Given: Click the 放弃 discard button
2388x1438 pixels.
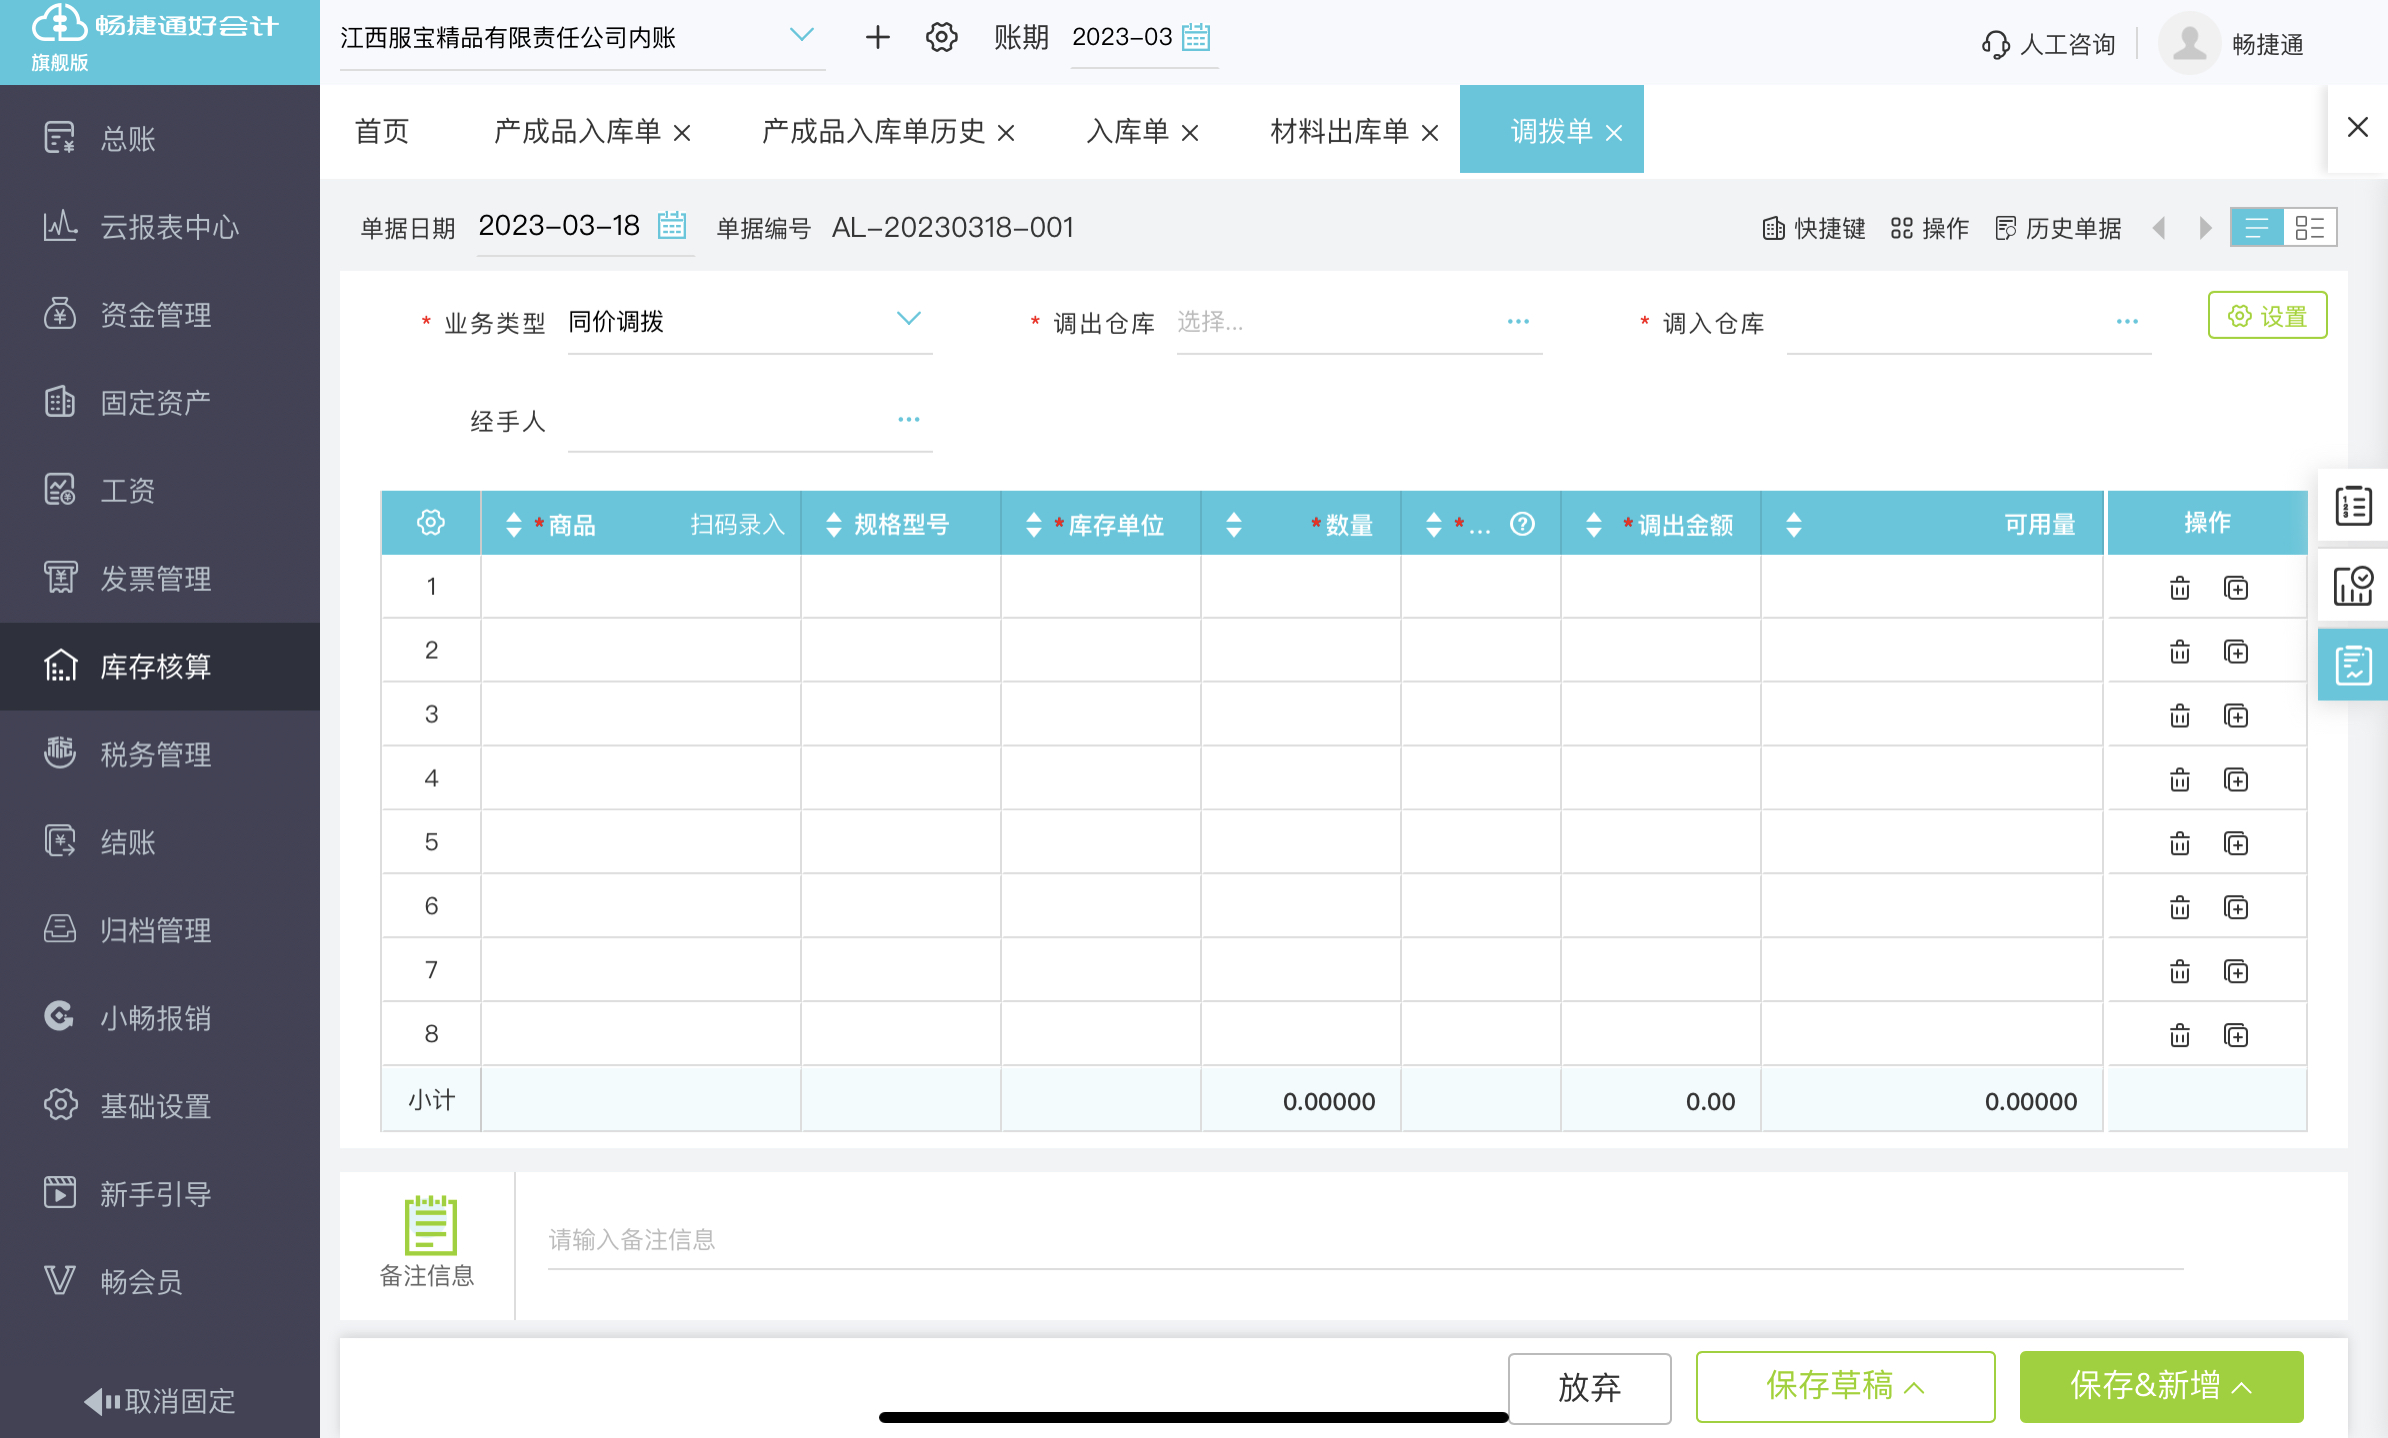Looking at the screenshot, I should click(x=1588, y=1383).
